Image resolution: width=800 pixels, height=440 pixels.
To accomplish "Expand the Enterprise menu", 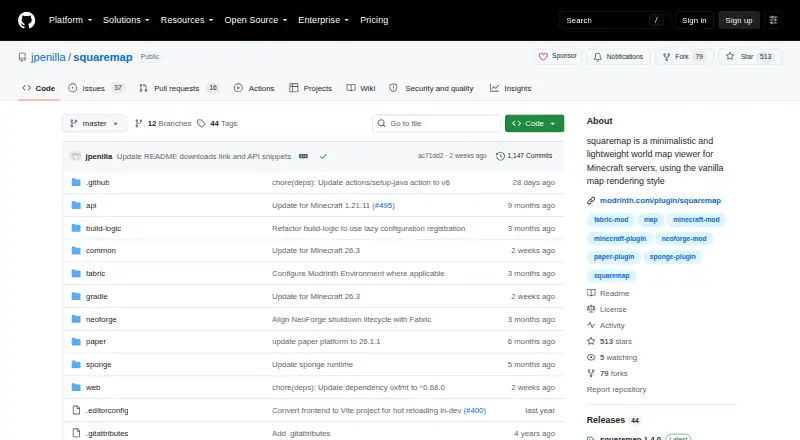I will coord(323,20).
